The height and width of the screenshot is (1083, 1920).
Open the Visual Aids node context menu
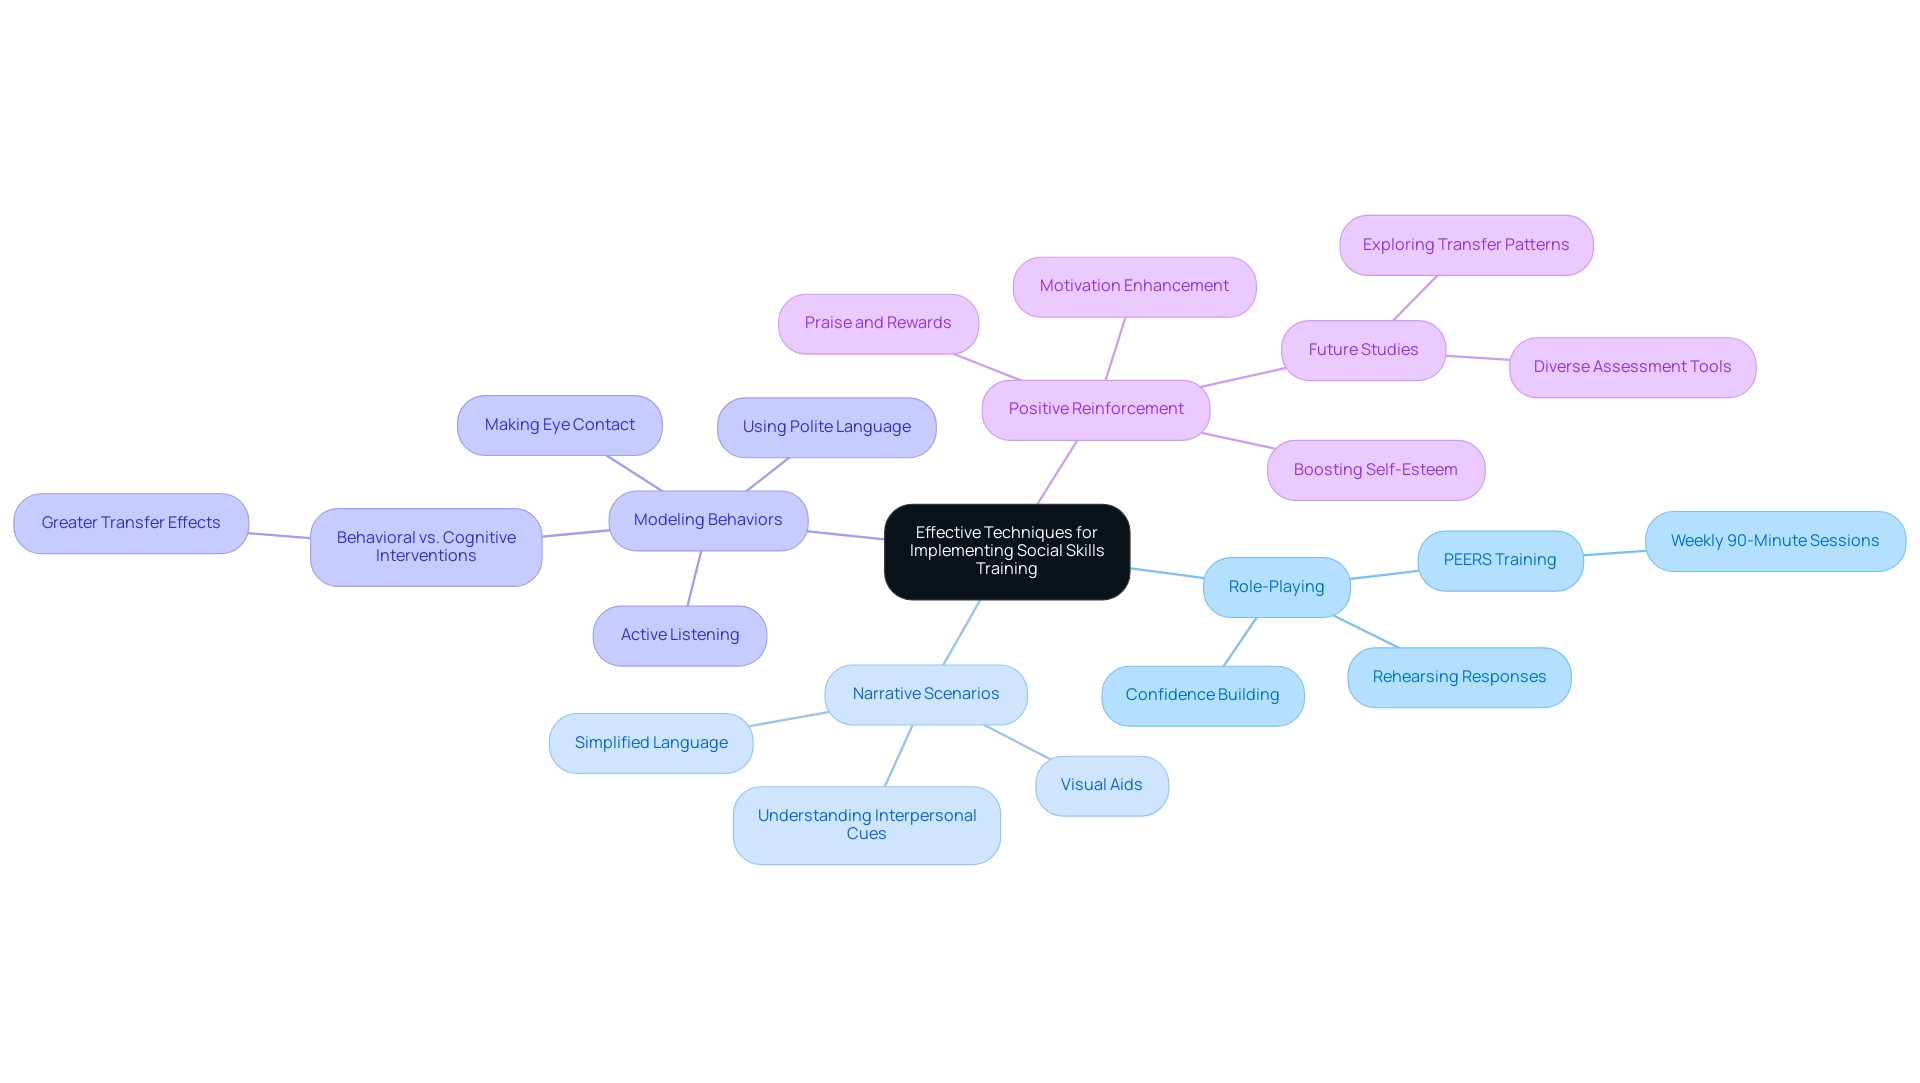1102,784
